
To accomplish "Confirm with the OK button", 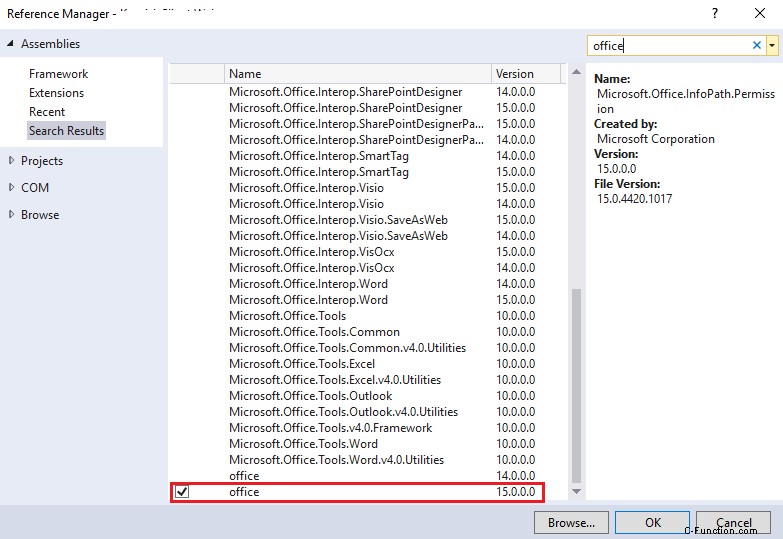I will coord(652,522).
